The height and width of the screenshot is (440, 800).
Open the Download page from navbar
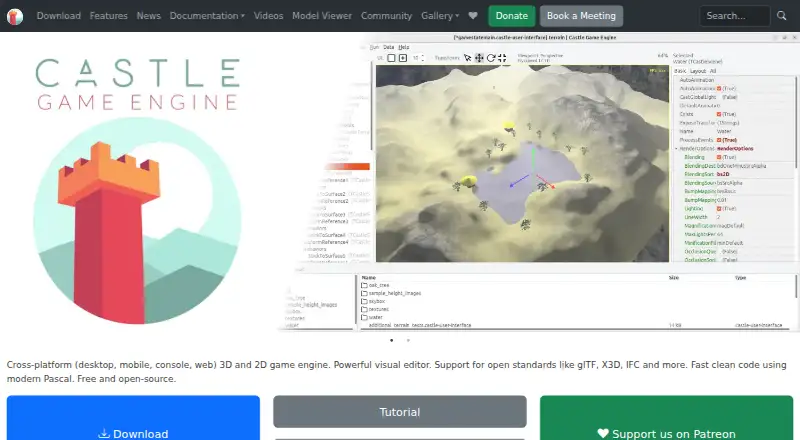click(59, 16)
